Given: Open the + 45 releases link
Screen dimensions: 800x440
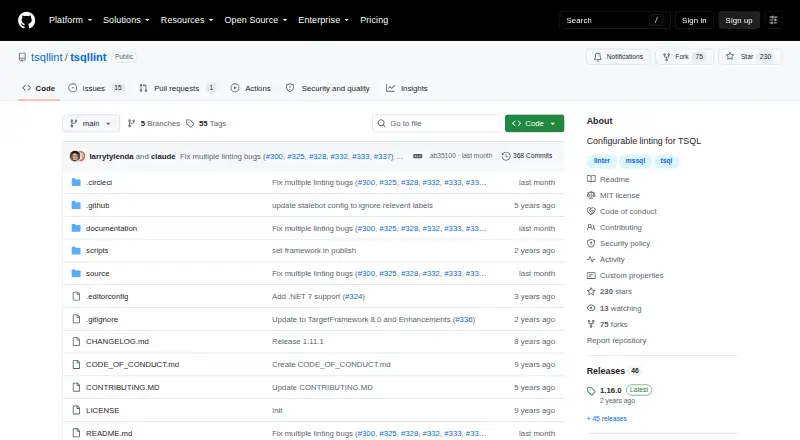Looking at the screenshot, I should click(x=607, y=419).
